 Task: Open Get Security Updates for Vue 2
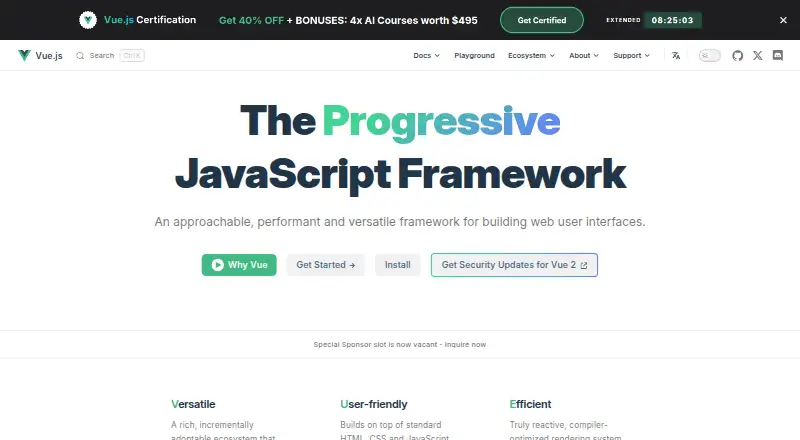coord(514,265)
